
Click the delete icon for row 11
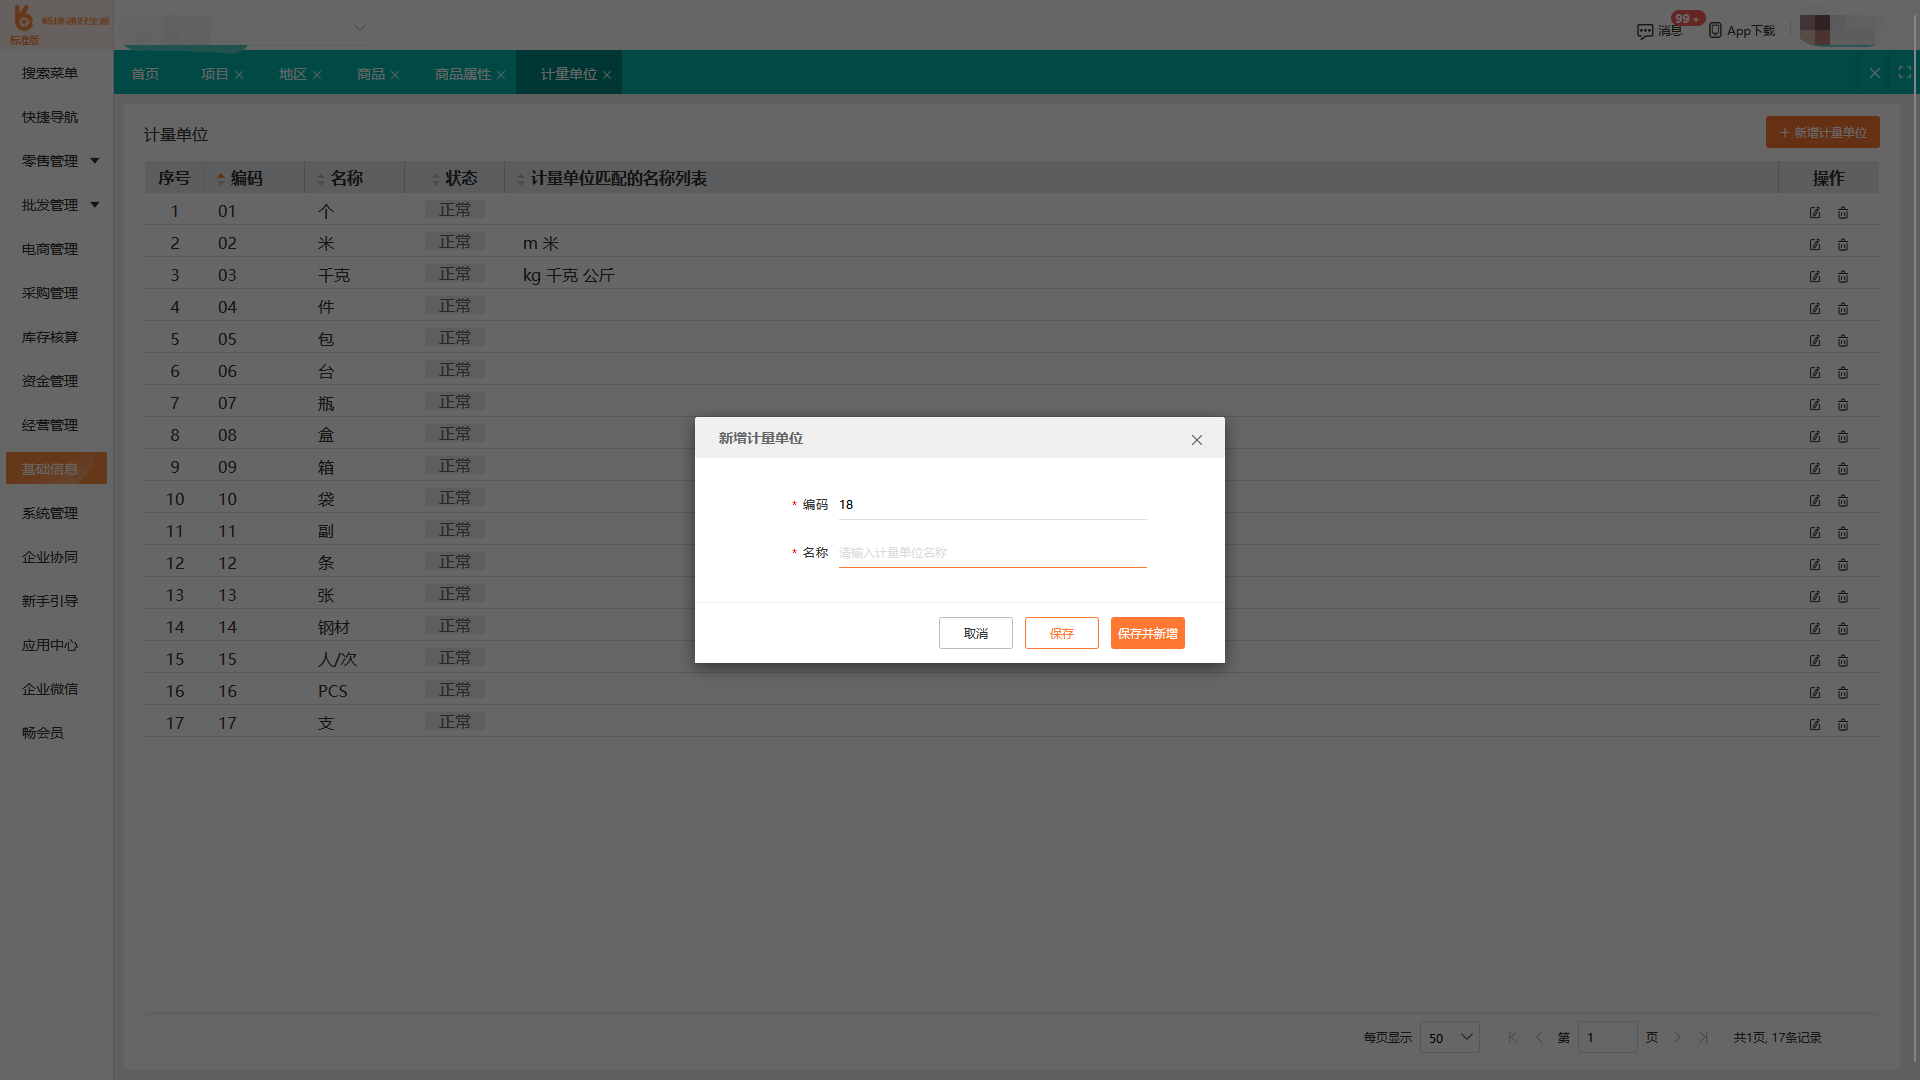(1844, 531)
